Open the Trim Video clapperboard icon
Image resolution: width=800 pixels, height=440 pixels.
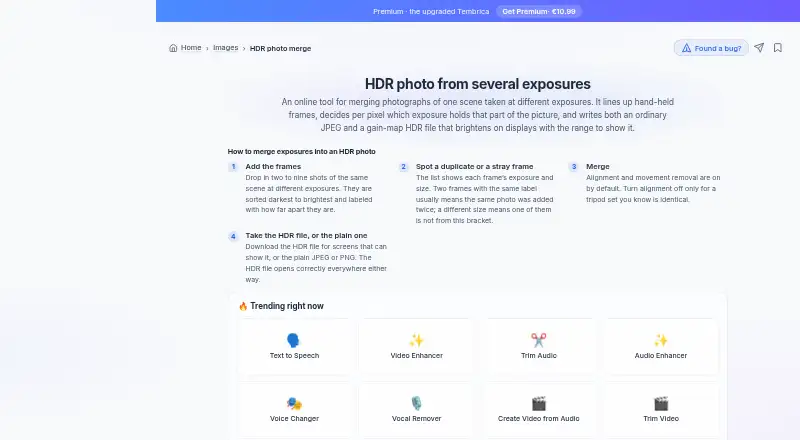[x=661, y=403]
